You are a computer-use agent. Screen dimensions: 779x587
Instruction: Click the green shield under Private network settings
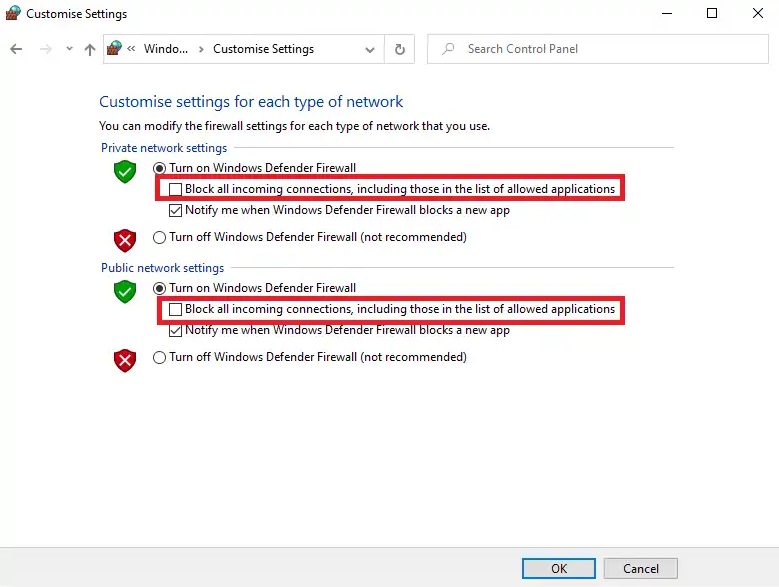point(124,171)
